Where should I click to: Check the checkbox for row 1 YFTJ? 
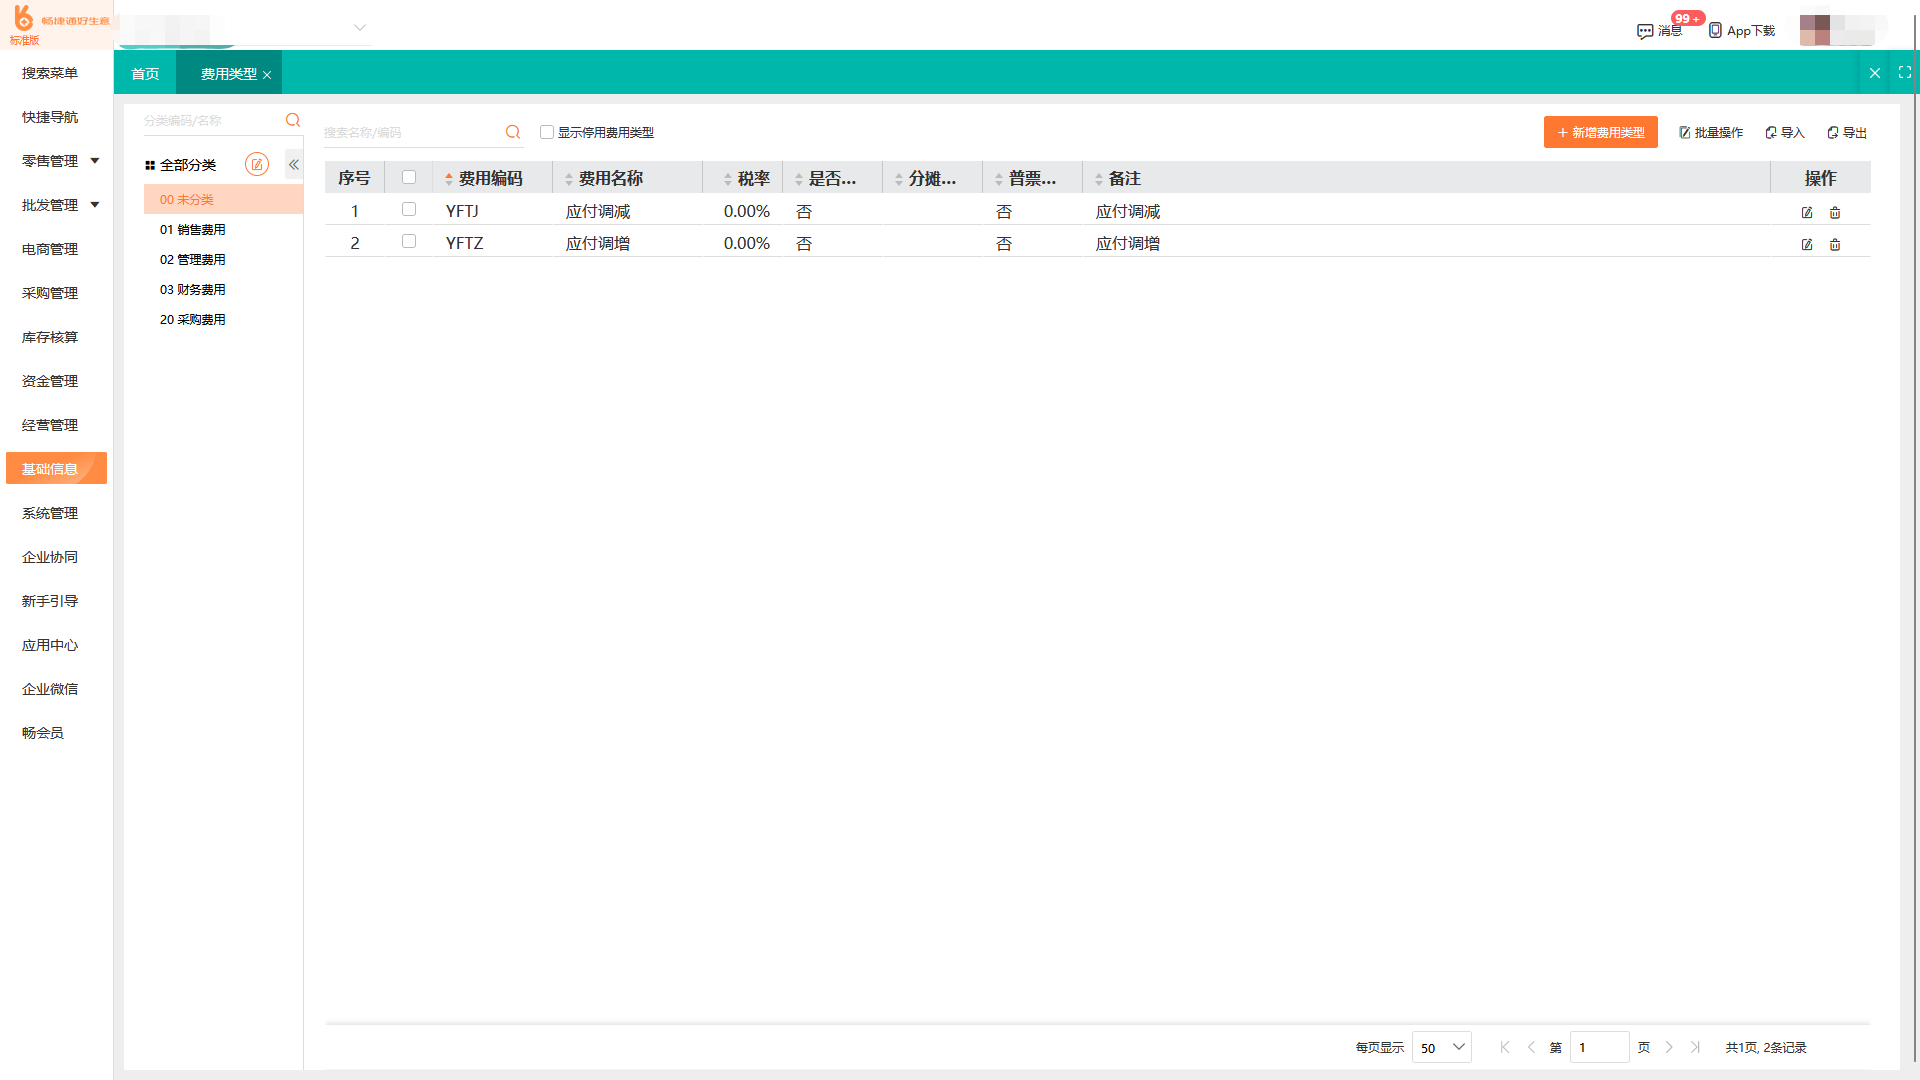(x=409, y=210)
